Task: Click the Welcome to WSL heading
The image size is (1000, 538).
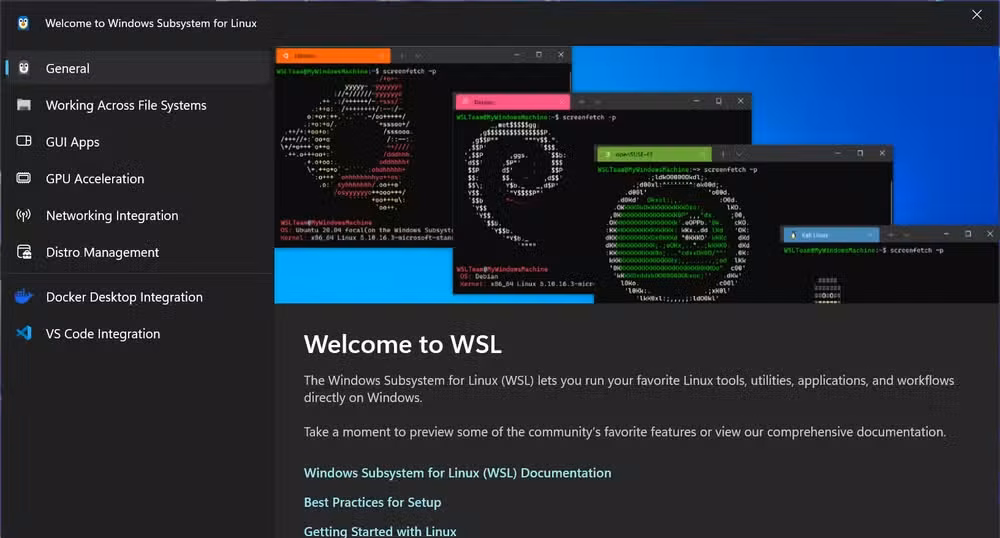Action: tap(402, 344)
